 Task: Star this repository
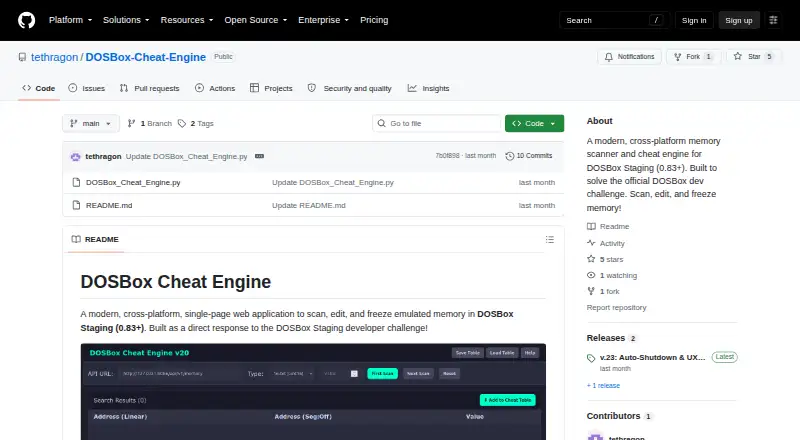[x=754, y=57]
